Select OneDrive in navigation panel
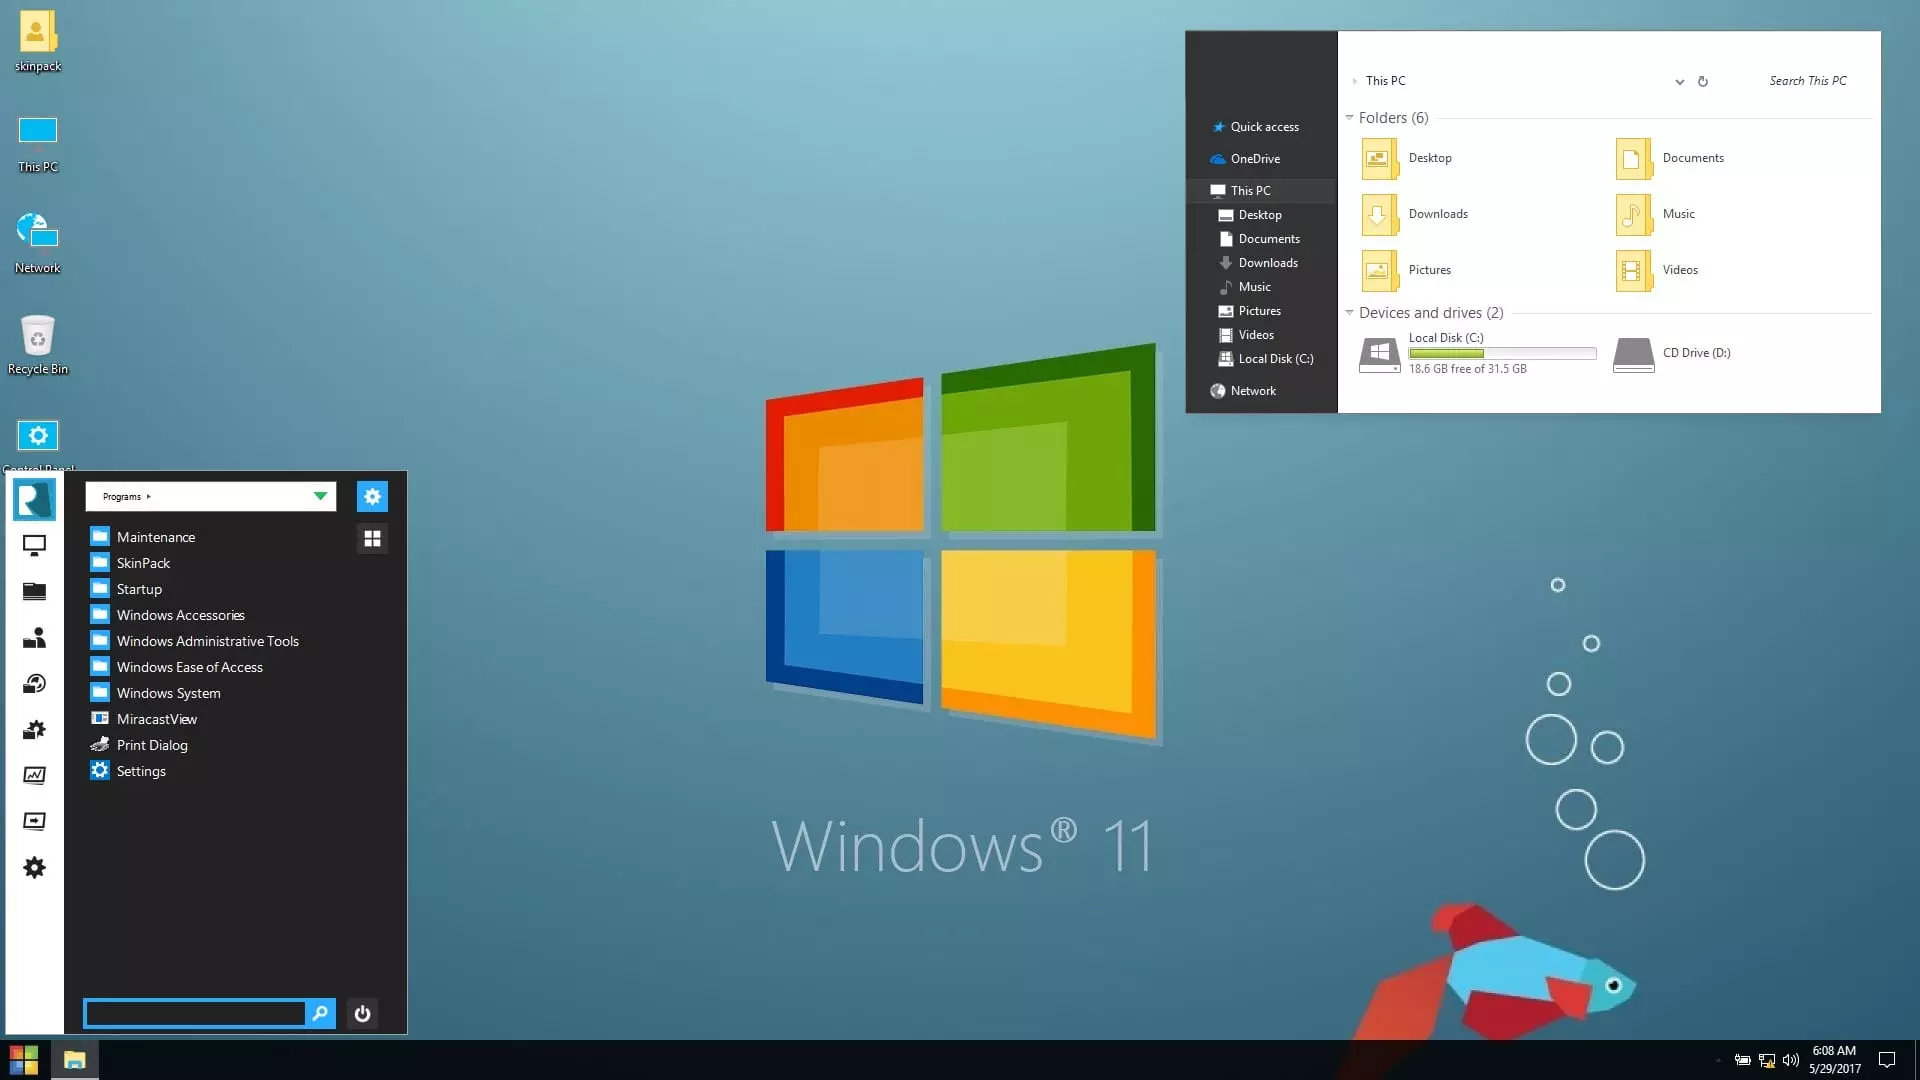The height and width of the screenshot is (1080, 1920). pos(1254,158)
